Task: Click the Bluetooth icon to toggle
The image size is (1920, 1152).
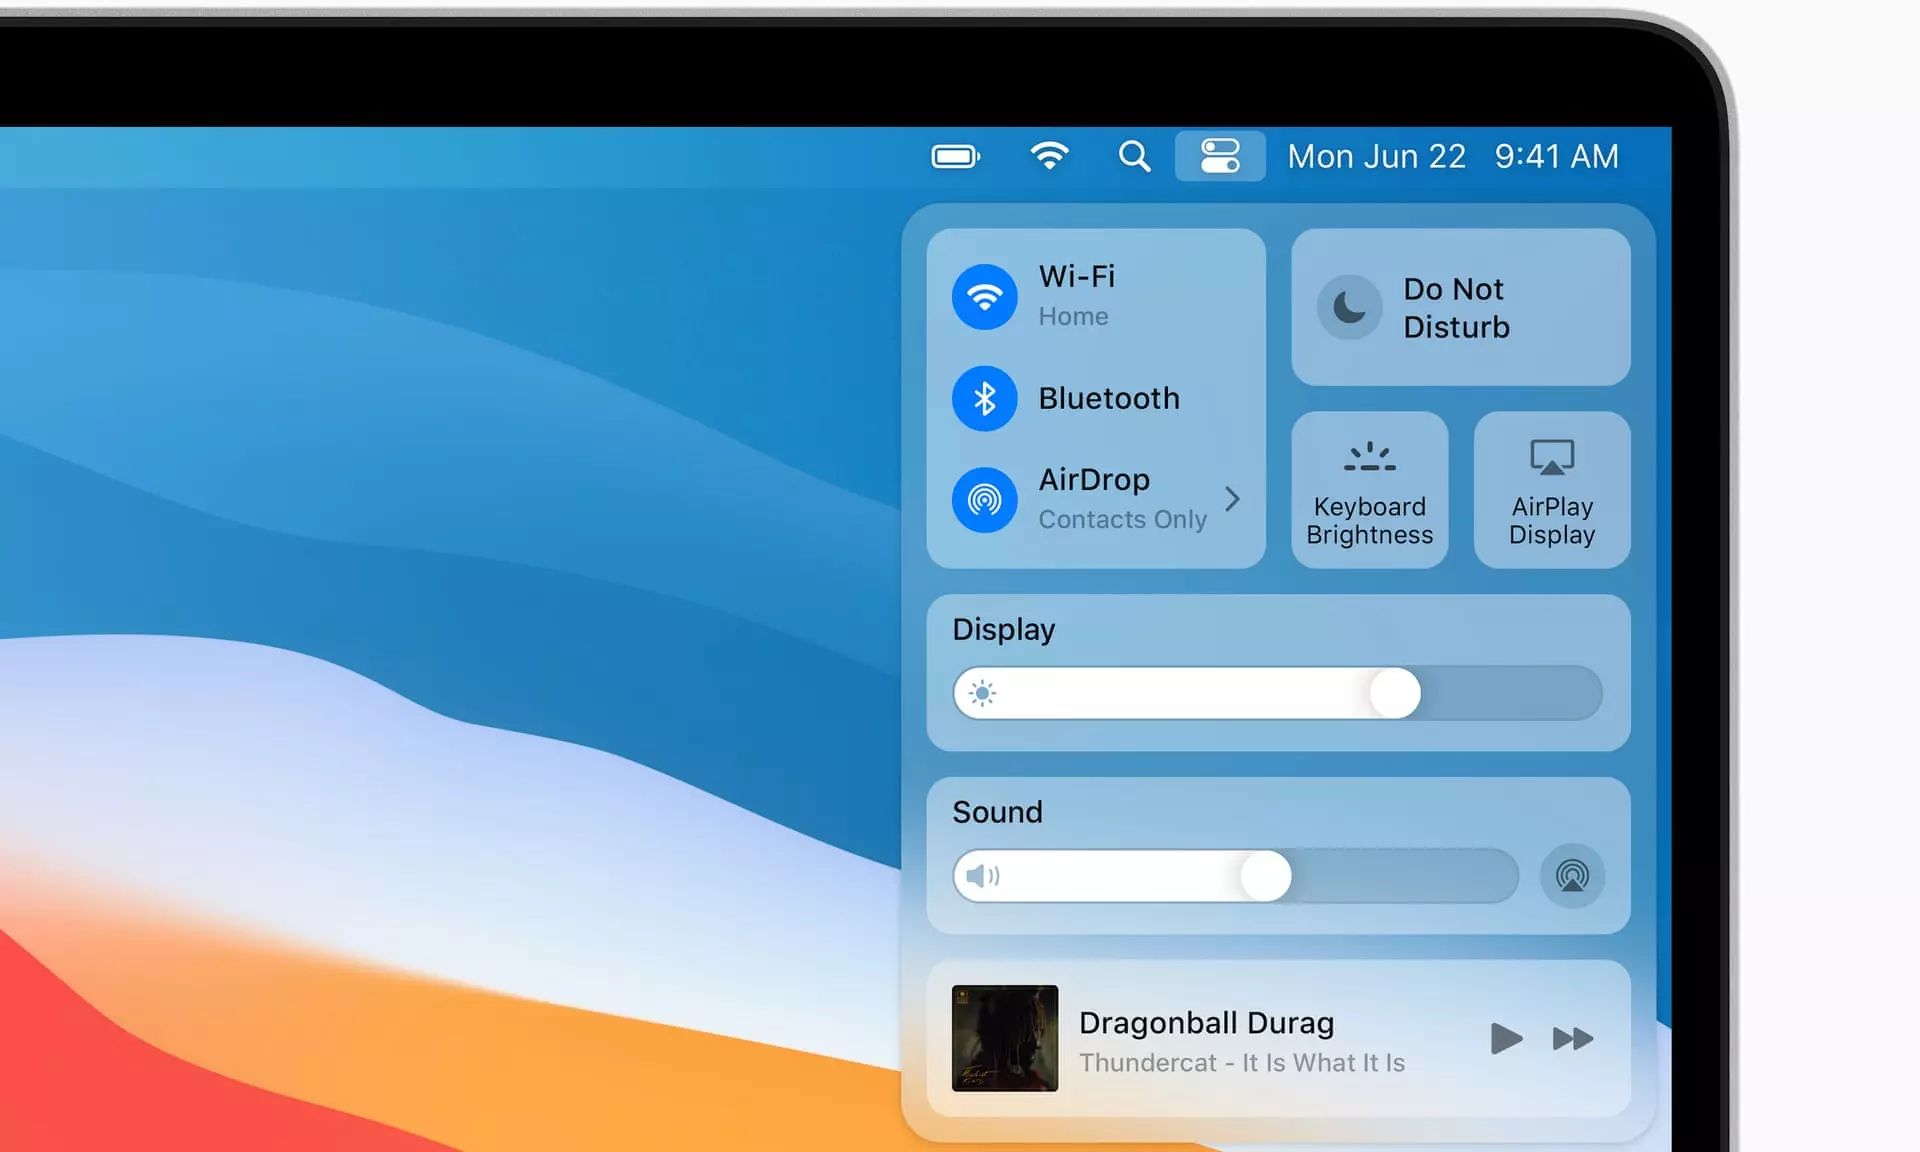Action: (x=985, y=398)
